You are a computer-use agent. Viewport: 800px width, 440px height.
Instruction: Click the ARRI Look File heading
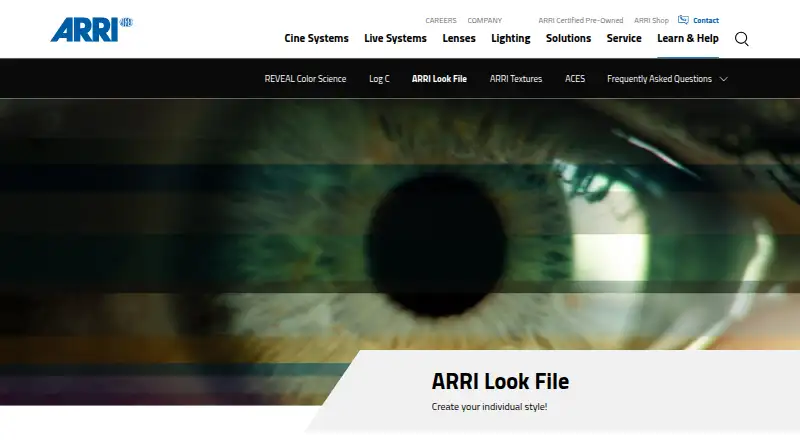[x=500, y=381]
